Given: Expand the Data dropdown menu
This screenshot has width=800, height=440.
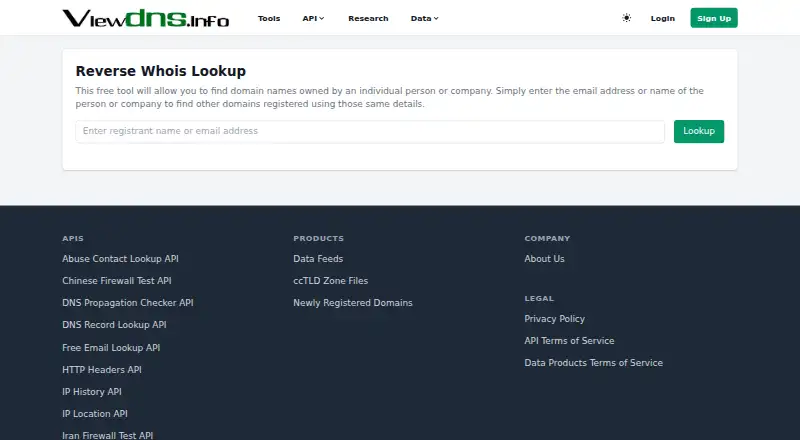Looking at the screenshot, I should click(x=424, y=18).
